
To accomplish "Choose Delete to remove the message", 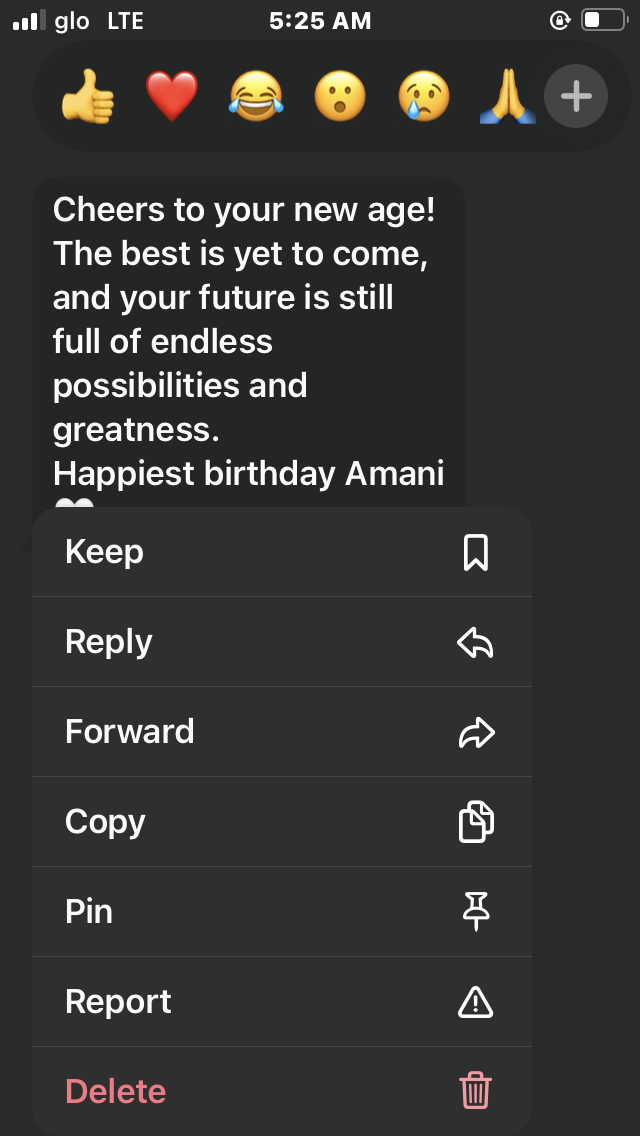I will pyautogui.click(x=115, y=1091).
